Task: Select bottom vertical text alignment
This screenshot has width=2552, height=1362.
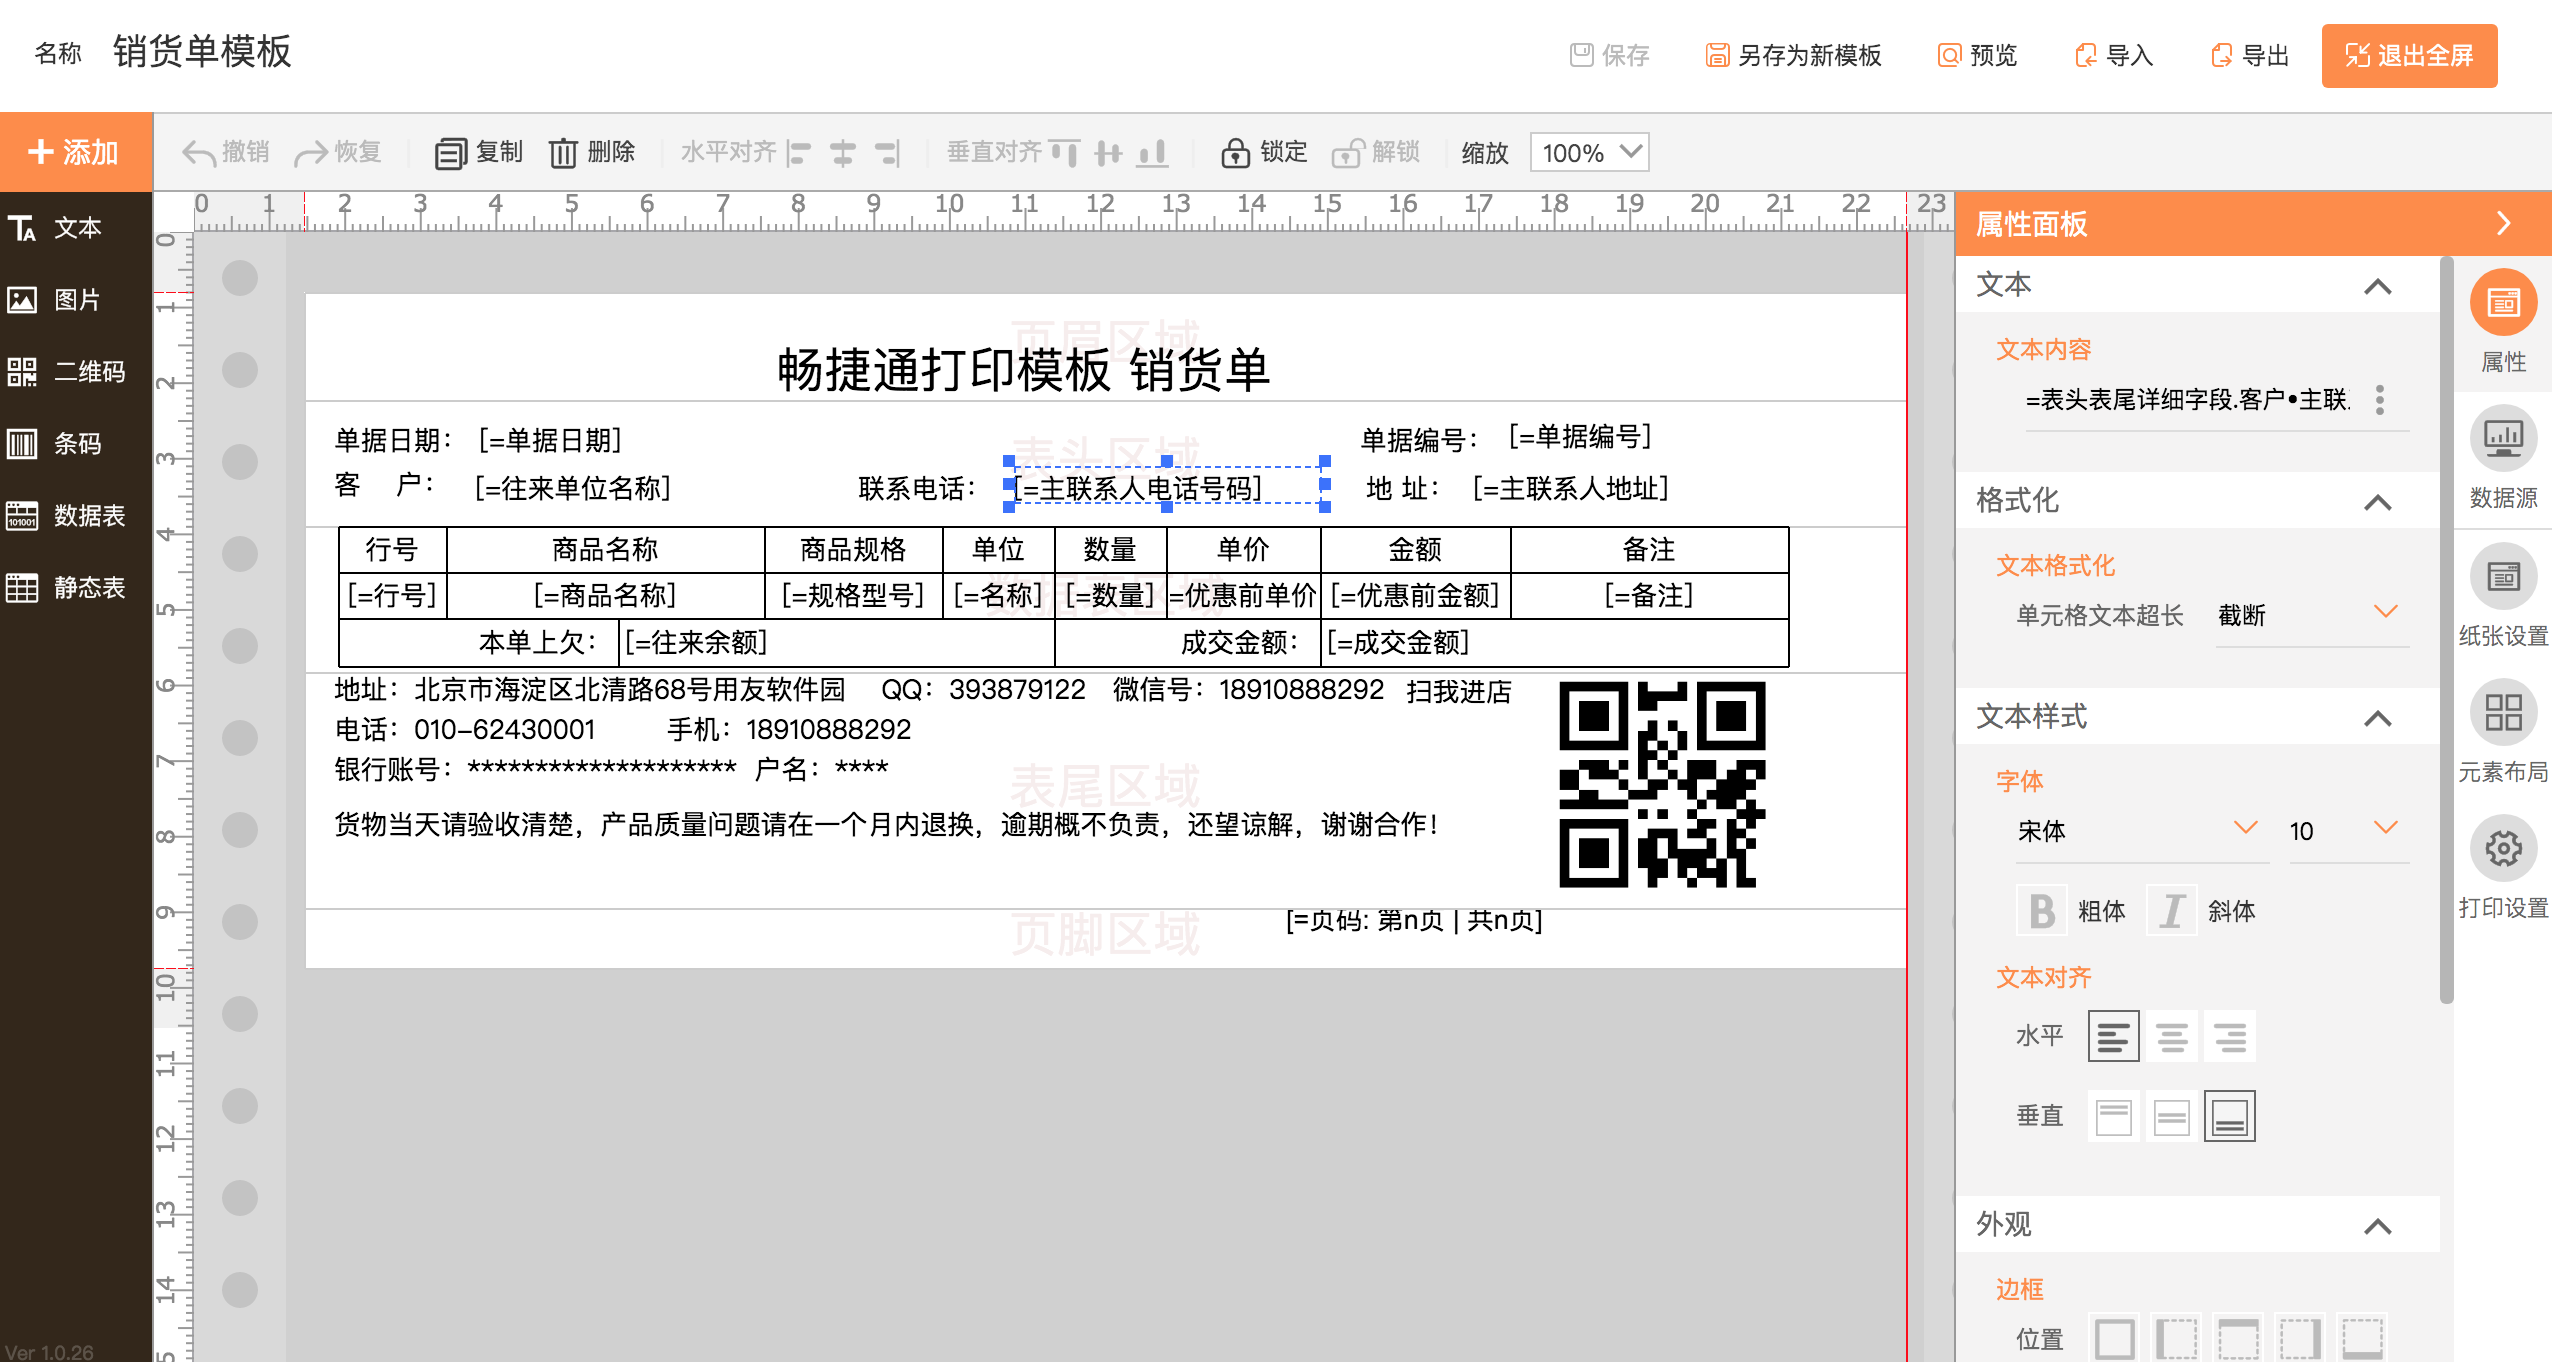Action: tap(2230, 1116)
